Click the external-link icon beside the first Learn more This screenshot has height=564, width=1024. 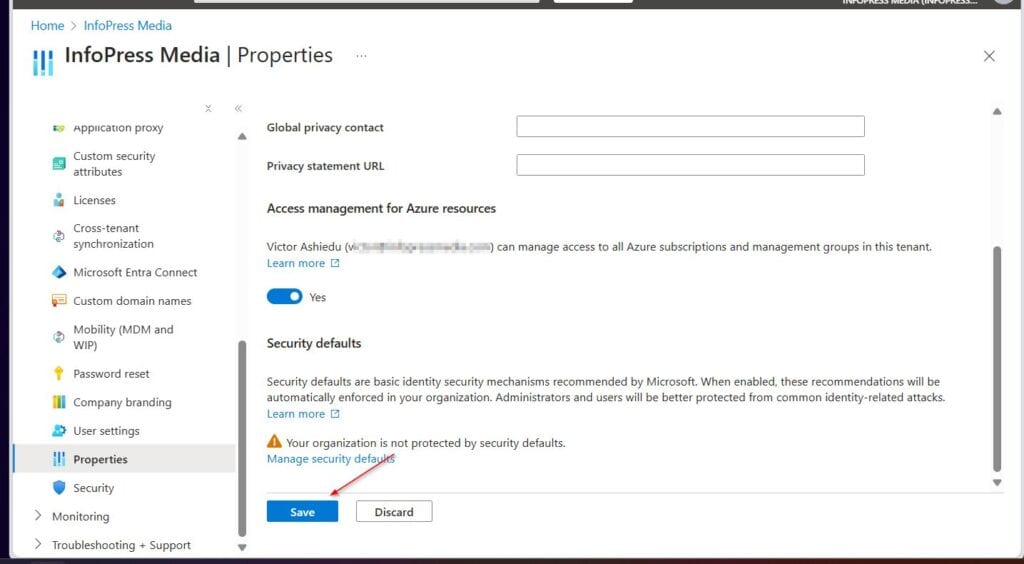point(335,264)
